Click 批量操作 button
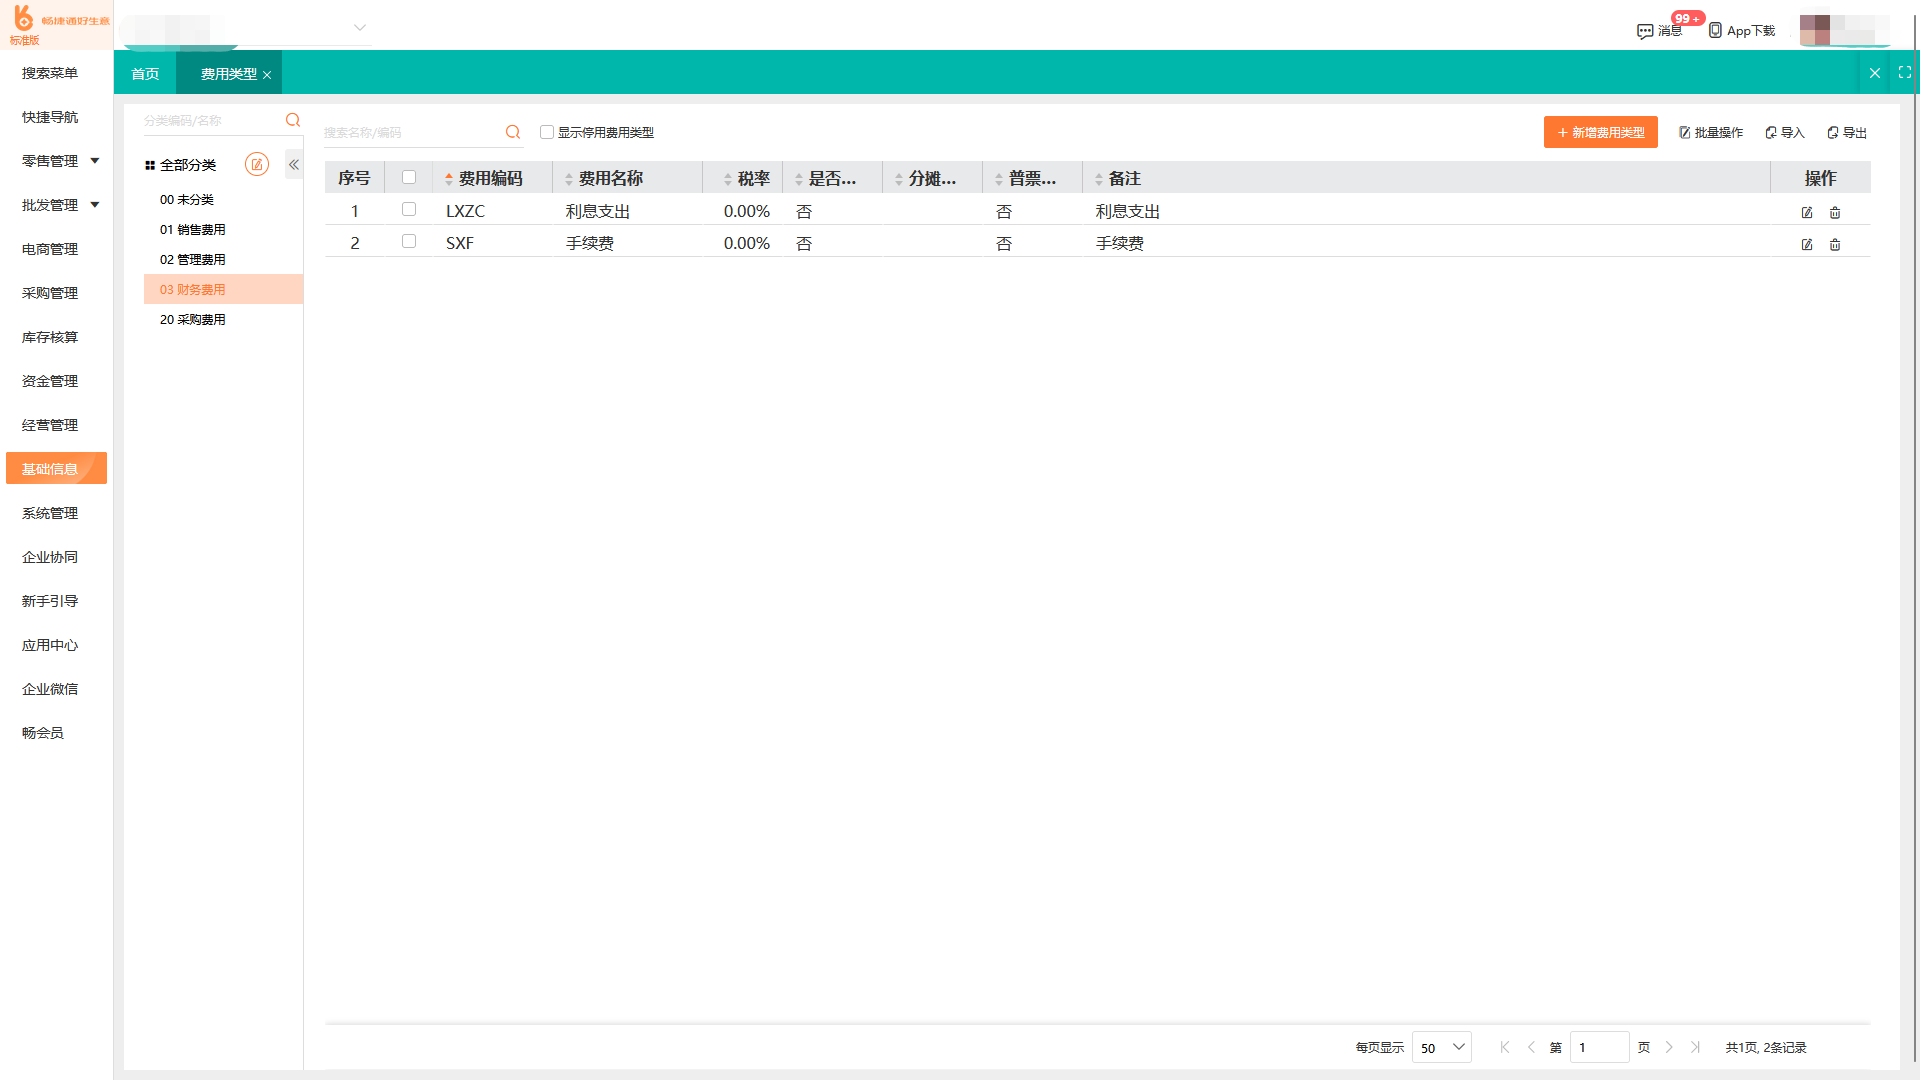This screenshot has width=1920, height=1080. coord(1710,131)
